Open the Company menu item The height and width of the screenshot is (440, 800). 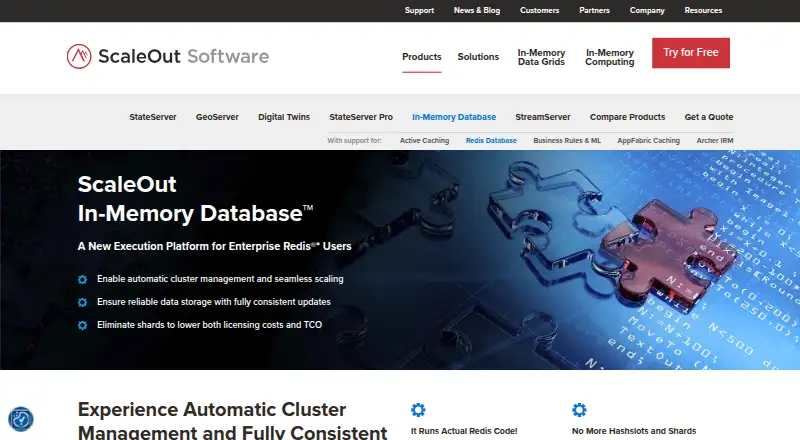pyautogui.click(x=647, y=10)
